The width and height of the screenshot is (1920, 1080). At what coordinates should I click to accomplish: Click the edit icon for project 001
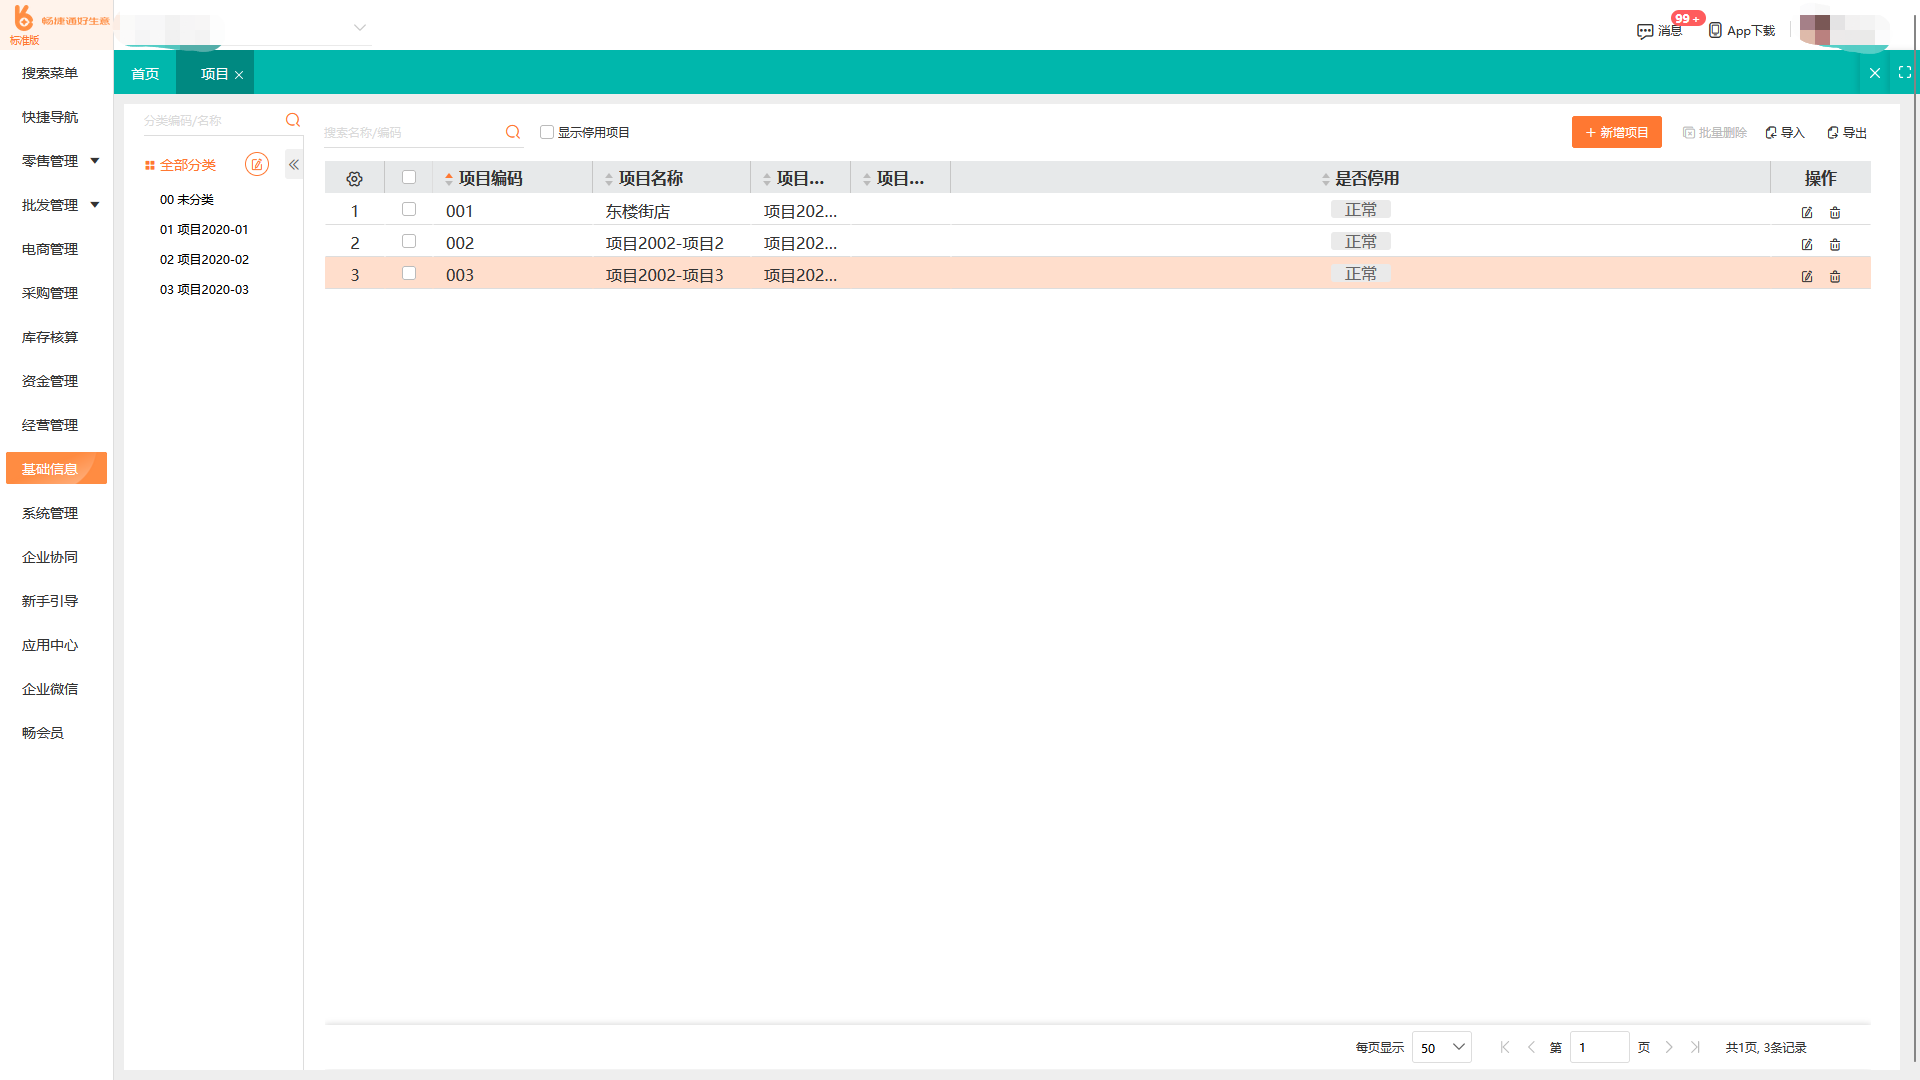tap(1807, 211)
